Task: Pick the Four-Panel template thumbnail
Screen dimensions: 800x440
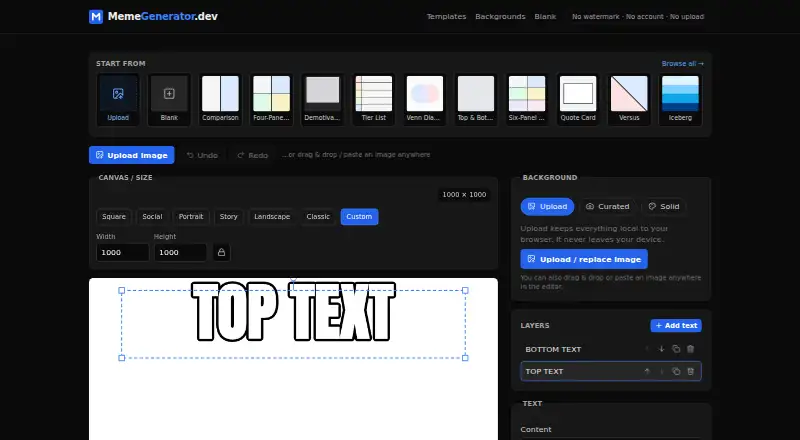Action: (x=271, y=100)
